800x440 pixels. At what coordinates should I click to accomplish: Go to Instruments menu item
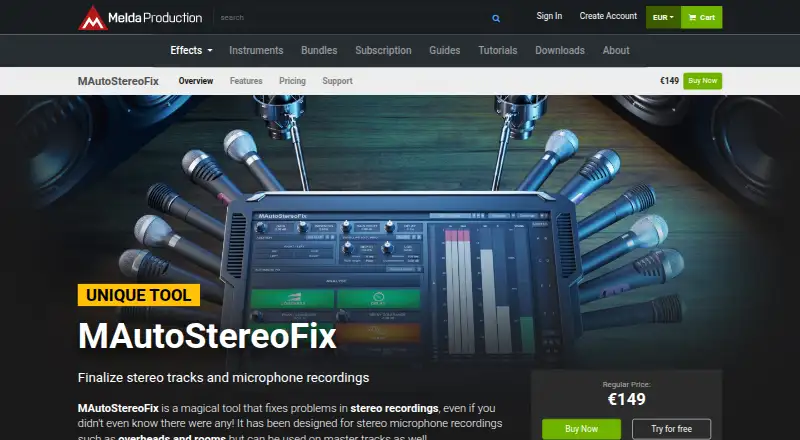256,50
